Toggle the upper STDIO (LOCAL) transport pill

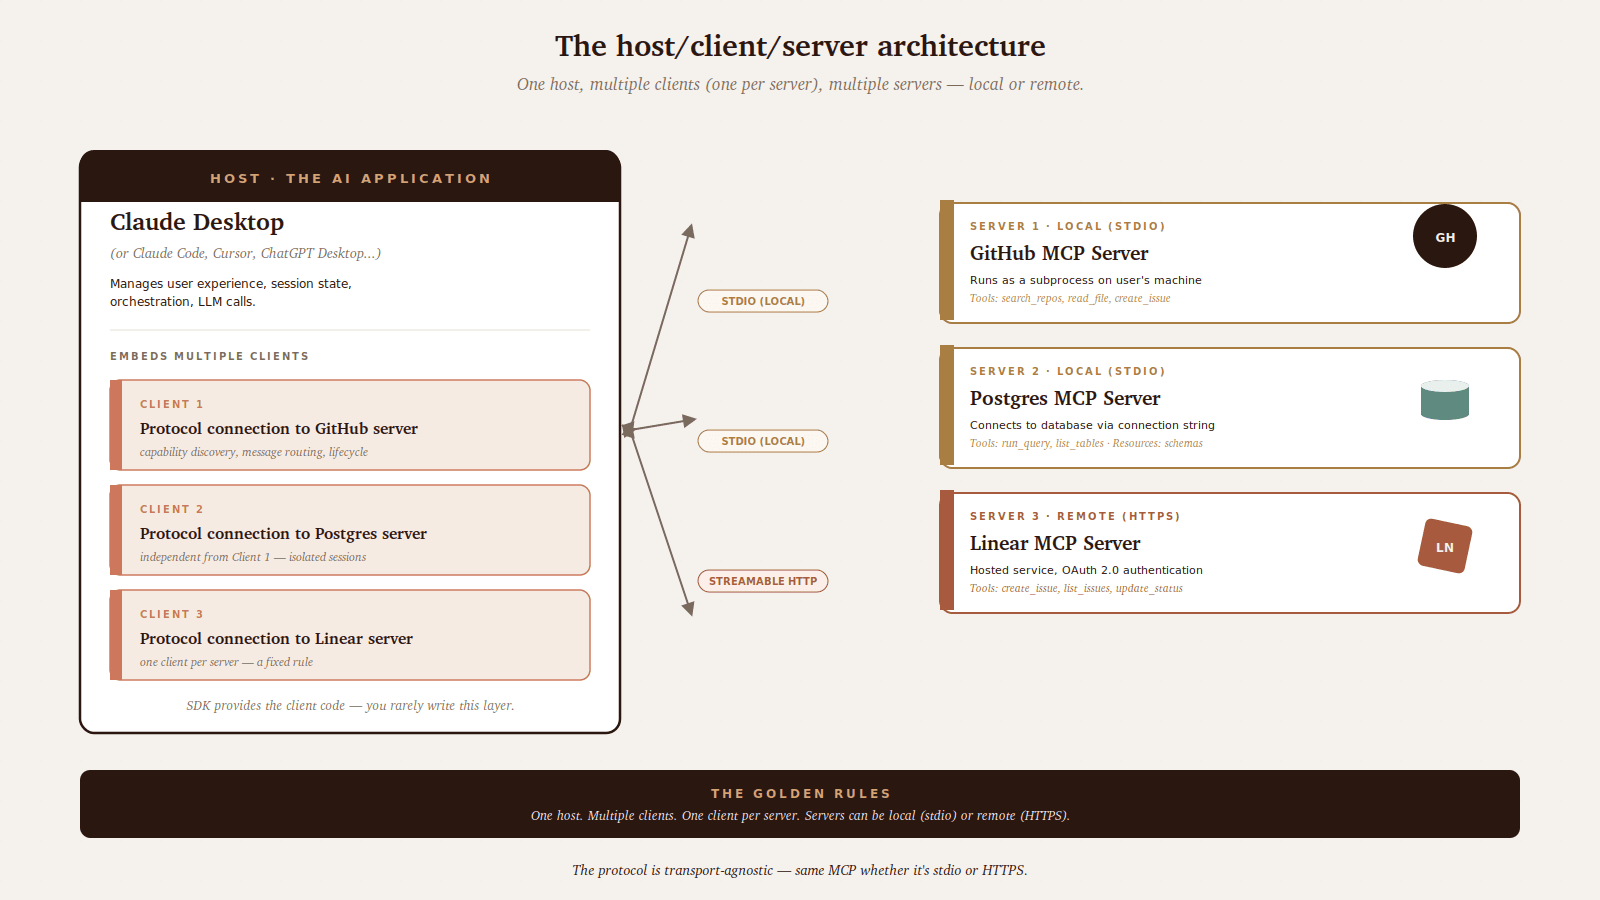[762, 300]
